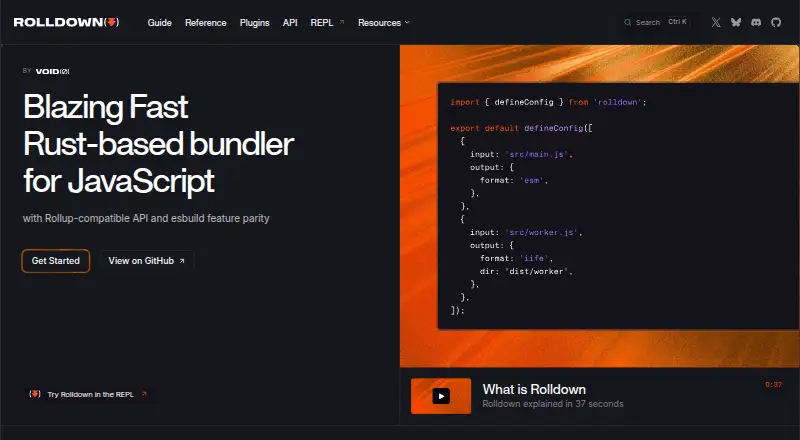Open the Bluesky butterfly icon link
Screen dimensions: 800x440
(736, 22)
